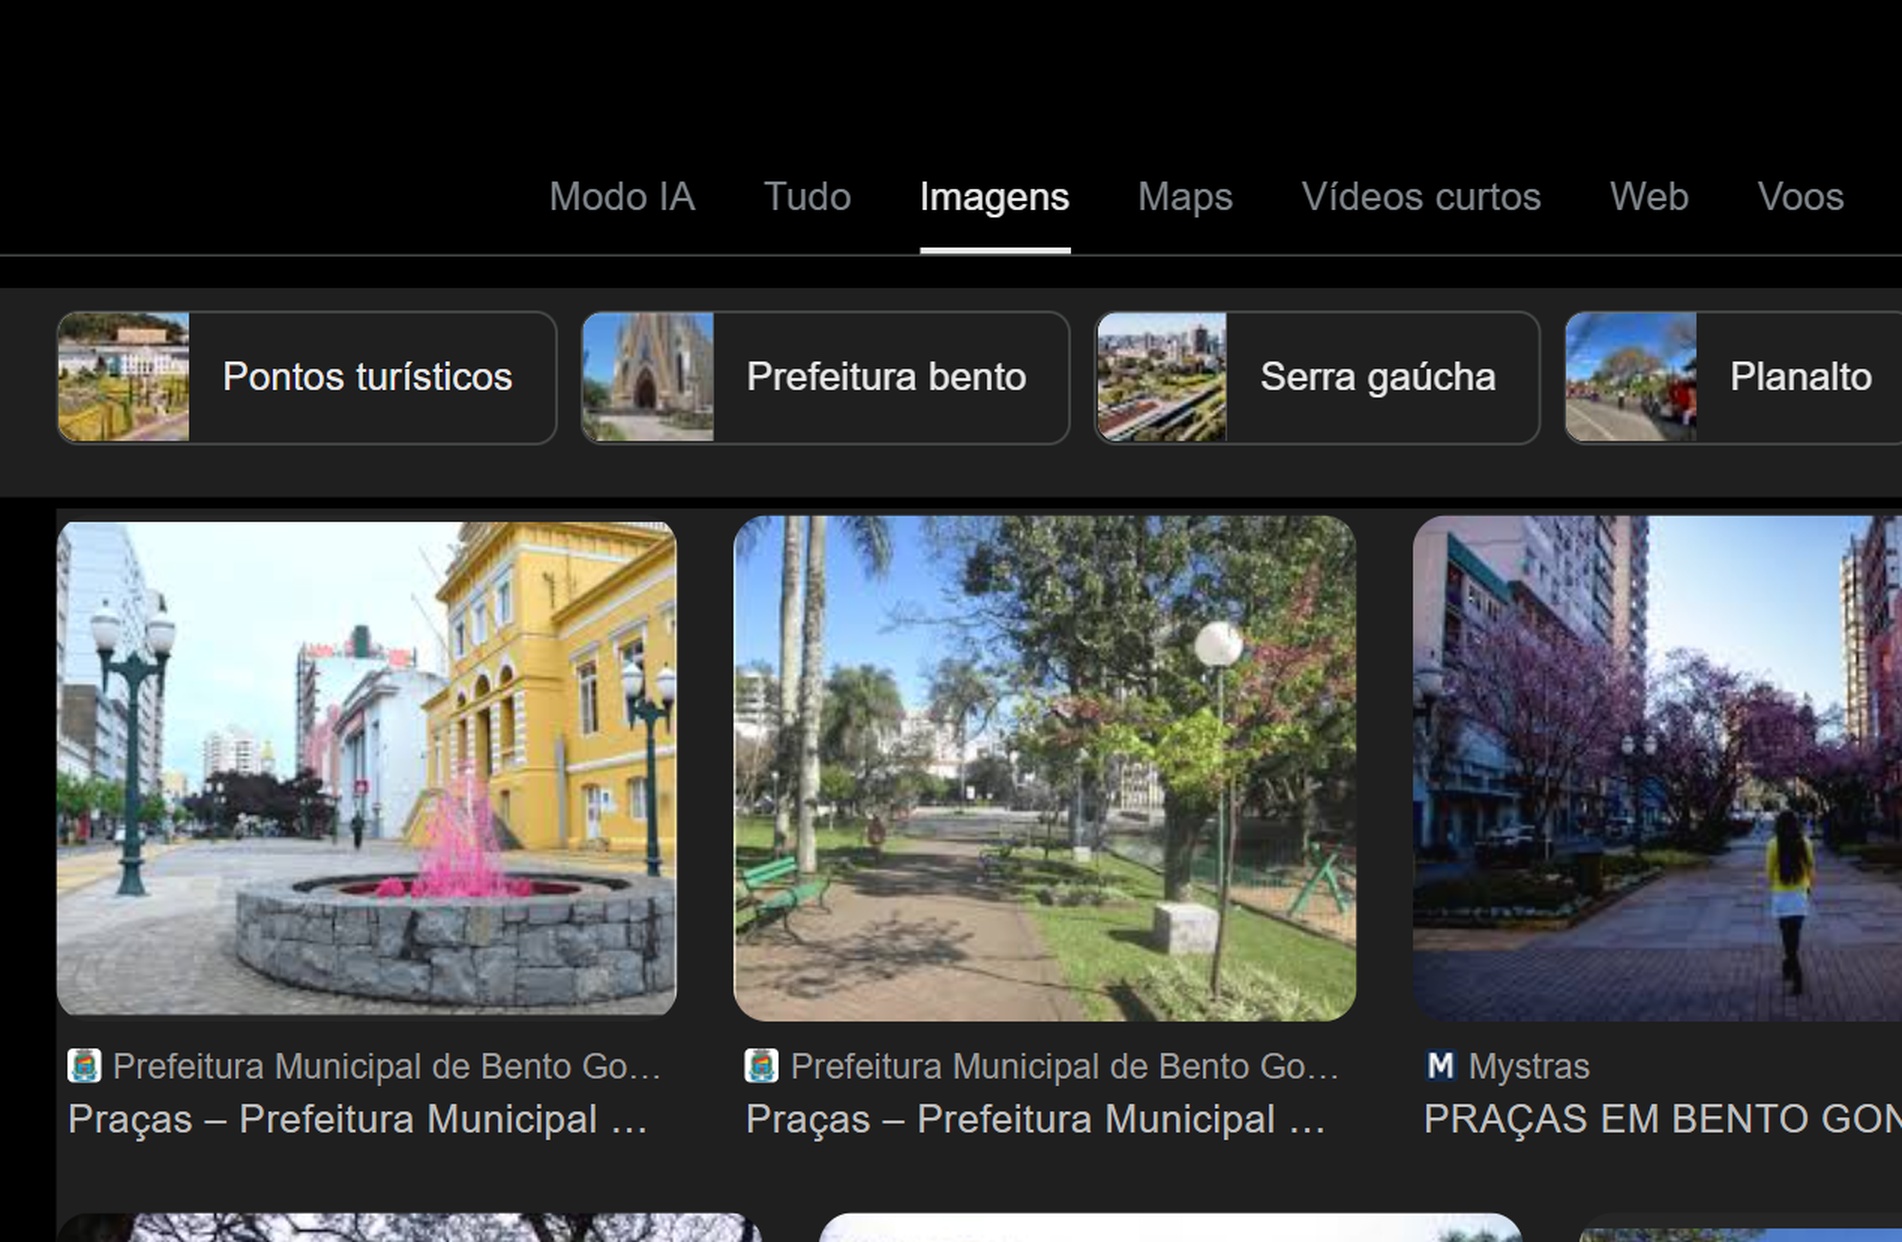The width and height of the screenshot is (1902, 1242).
Task: Choose the Planalto suggestion chip
Action: [x=1733, y=377]
